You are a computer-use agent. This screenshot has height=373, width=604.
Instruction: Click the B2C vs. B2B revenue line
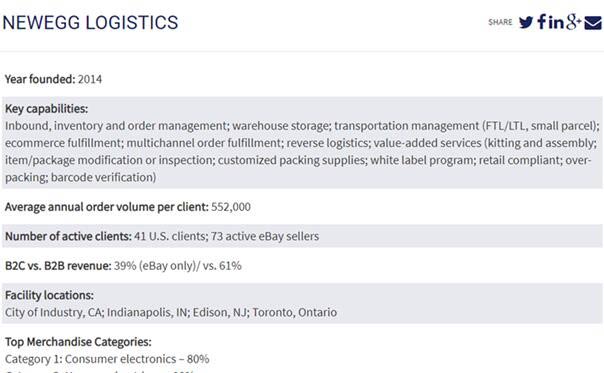[123, 265]
